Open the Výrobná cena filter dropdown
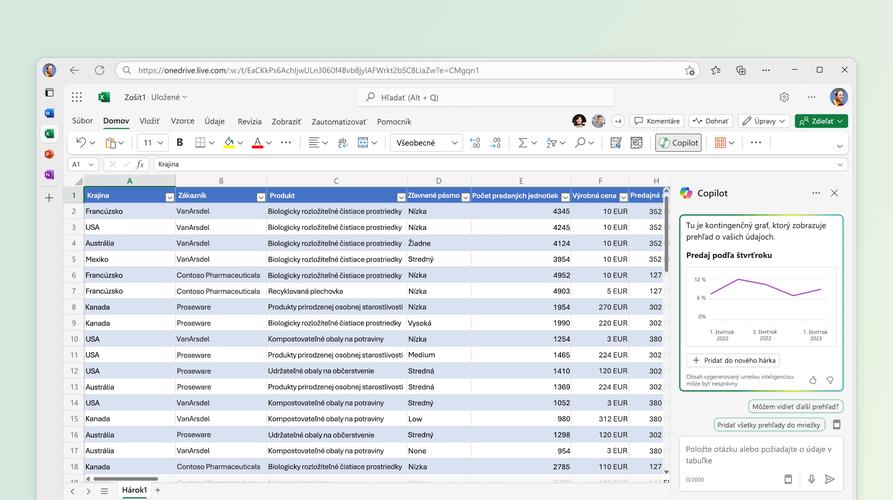893x500 pixels. [623, 197]
